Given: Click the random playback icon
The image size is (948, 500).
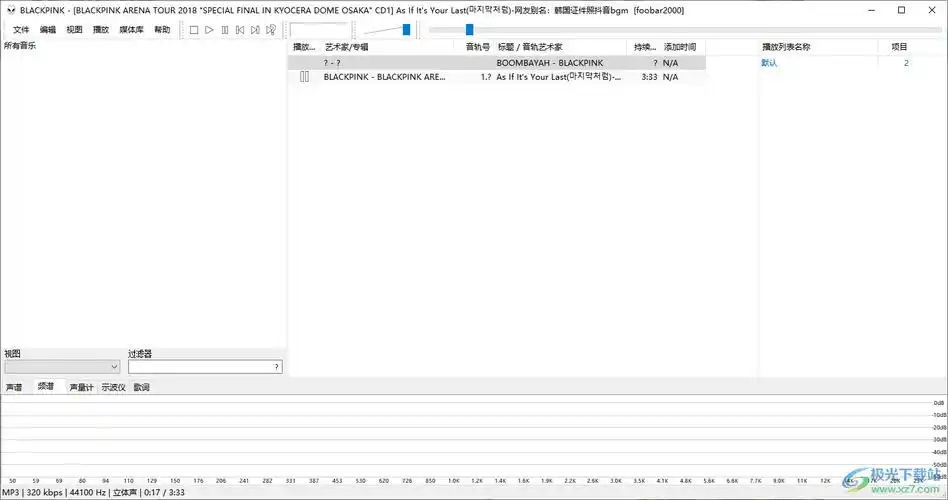Looking at the screenshot, I should pyautogui.click(x=270, y=30).
